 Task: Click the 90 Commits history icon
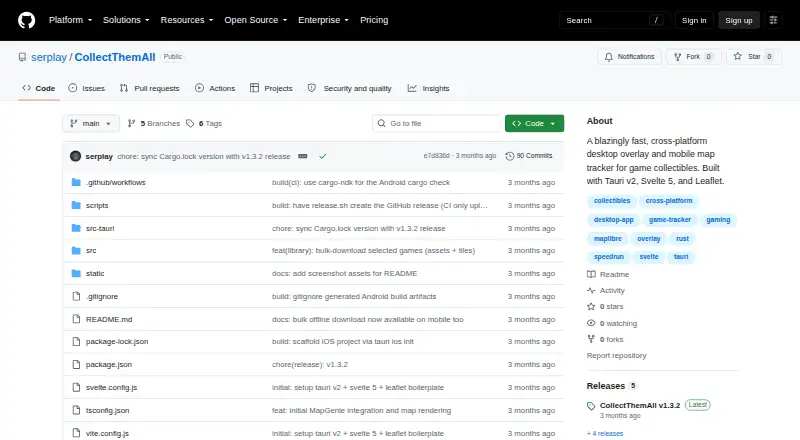509,156
